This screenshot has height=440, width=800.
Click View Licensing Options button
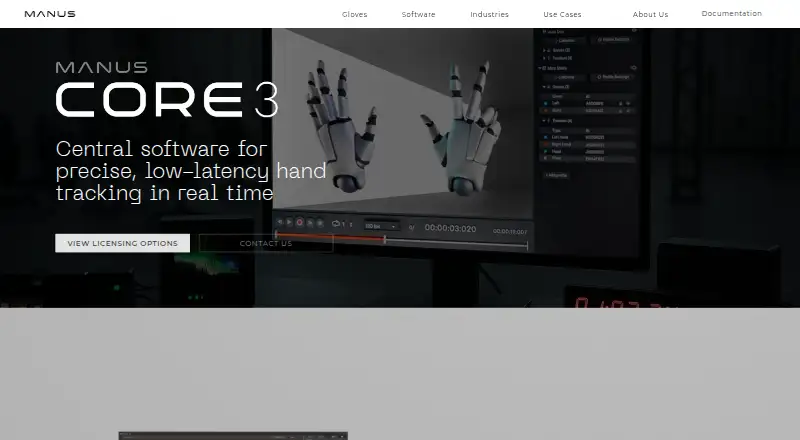point(122,243)
